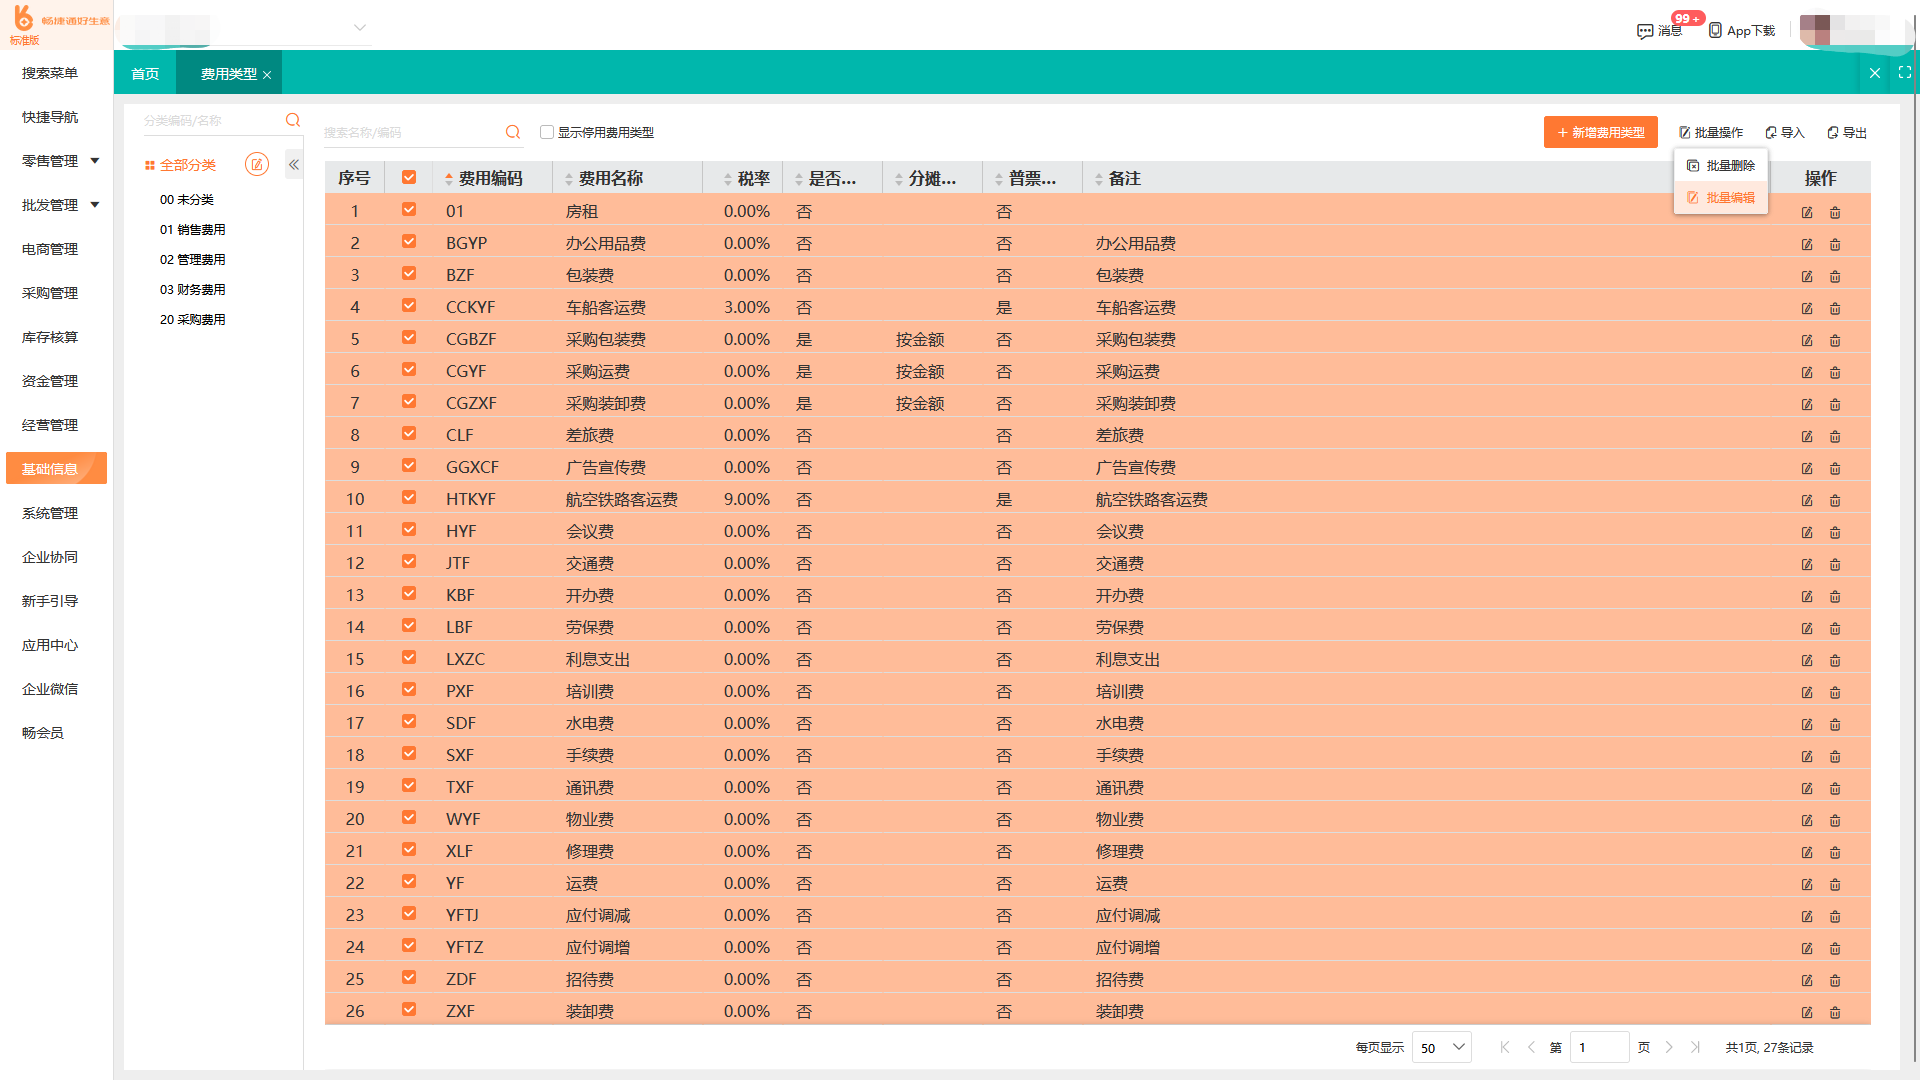Click the 批量操作 dropdown arrow
This screenshot has height=1080, width=1920.
pos(1712,131)
